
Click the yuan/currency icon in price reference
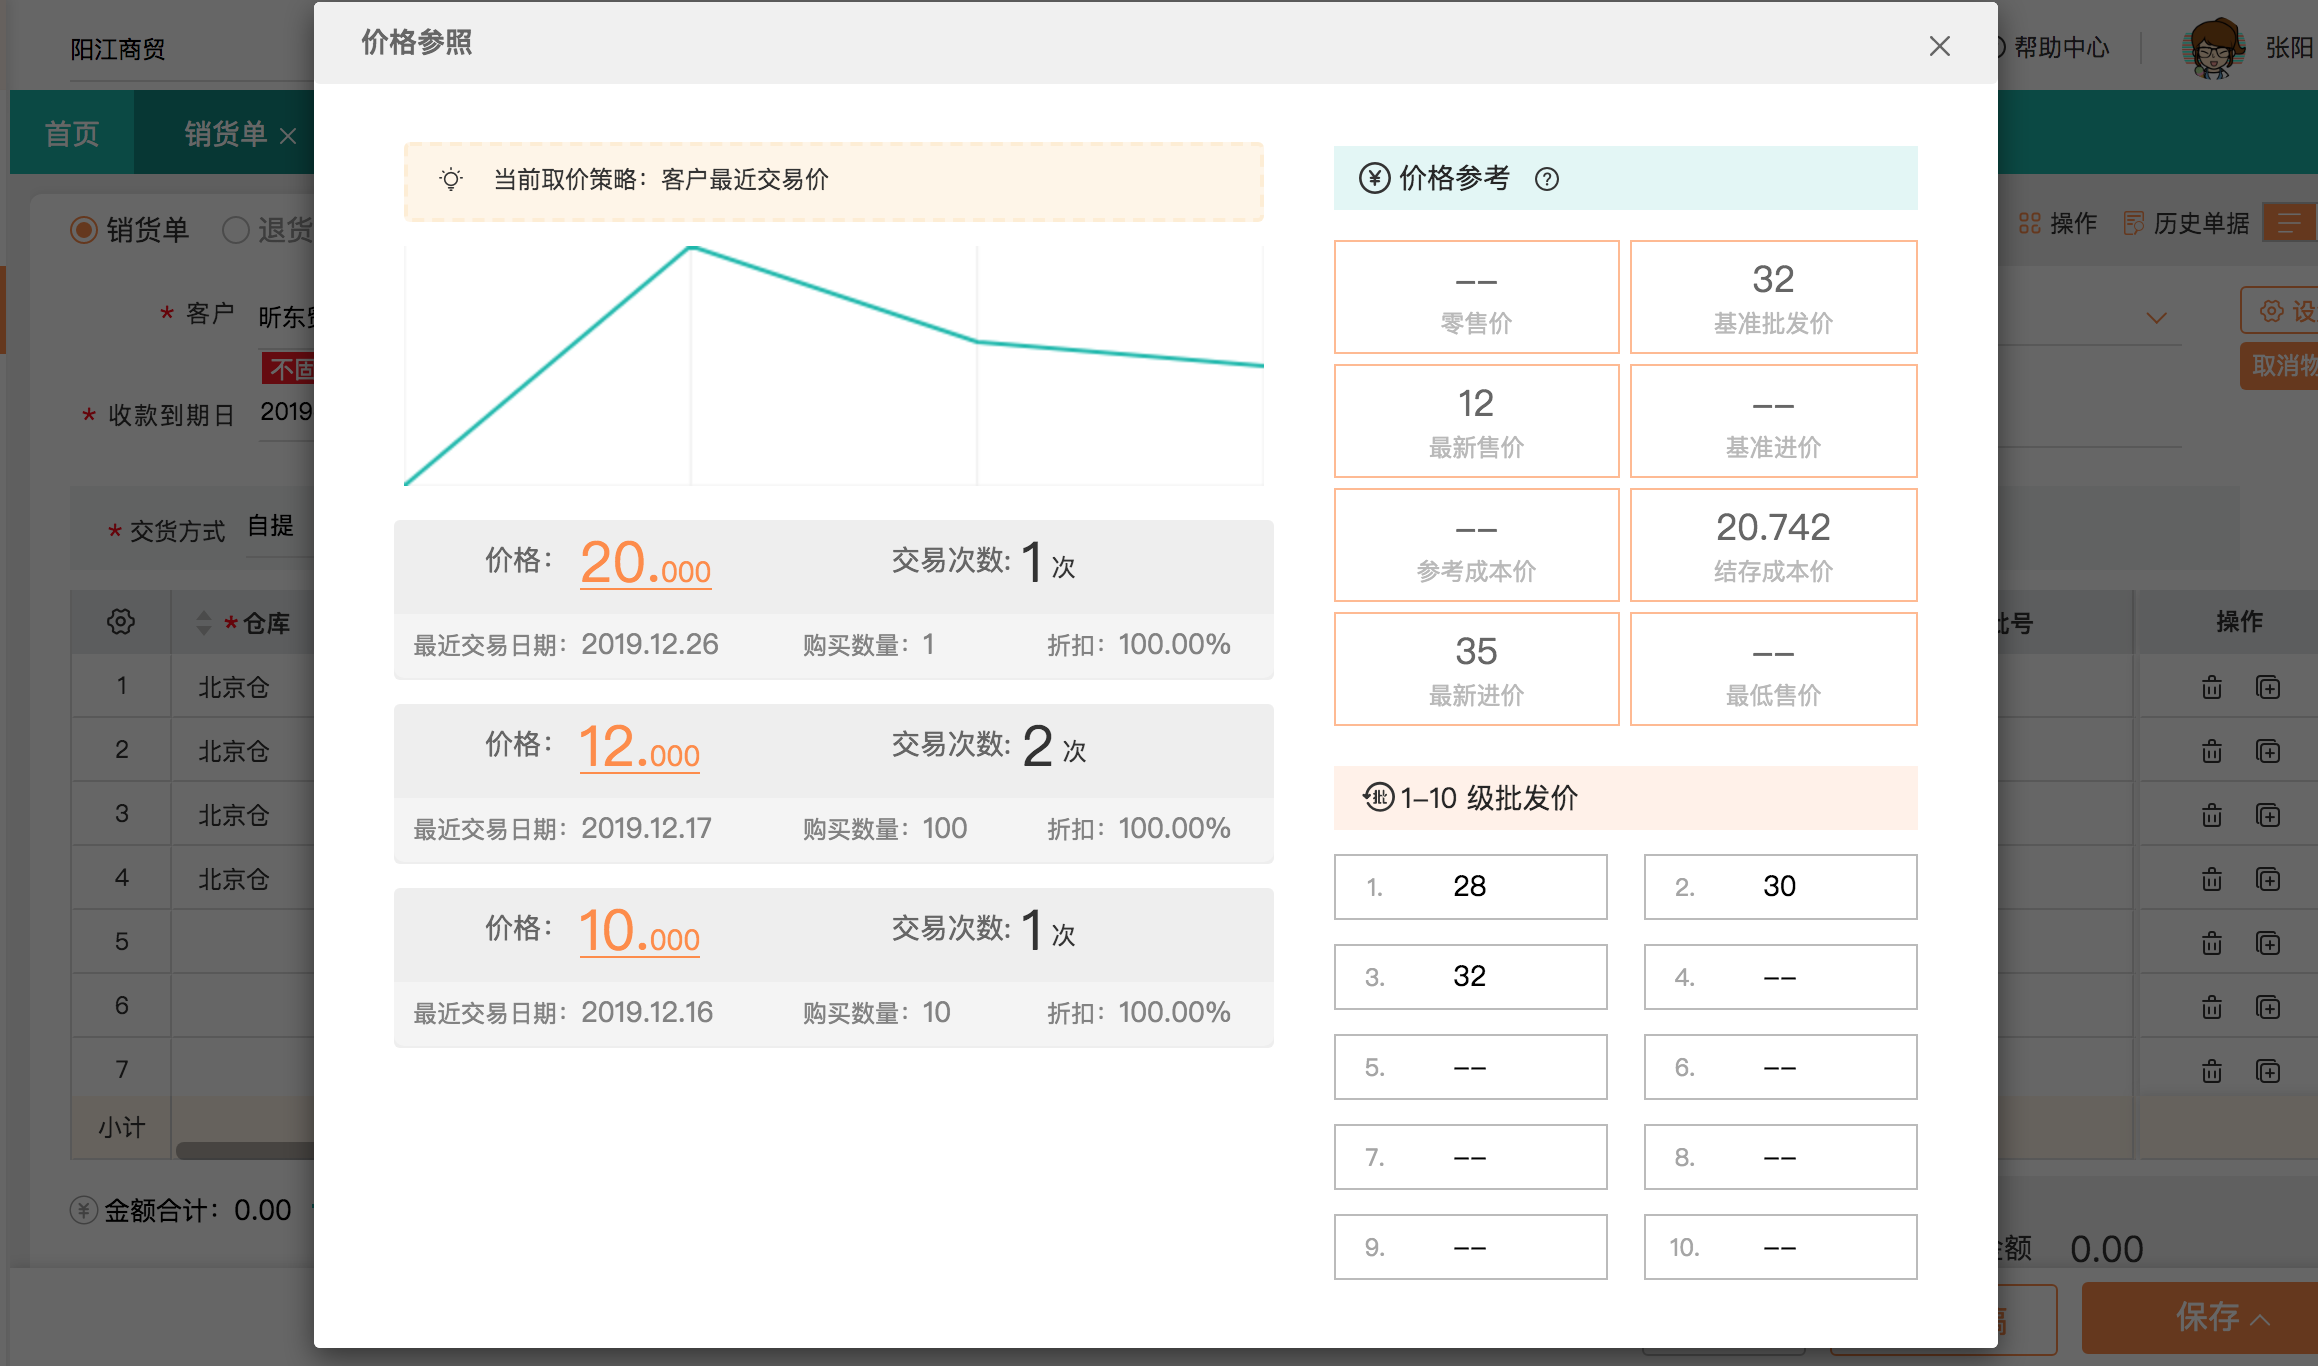[1372, 179]
